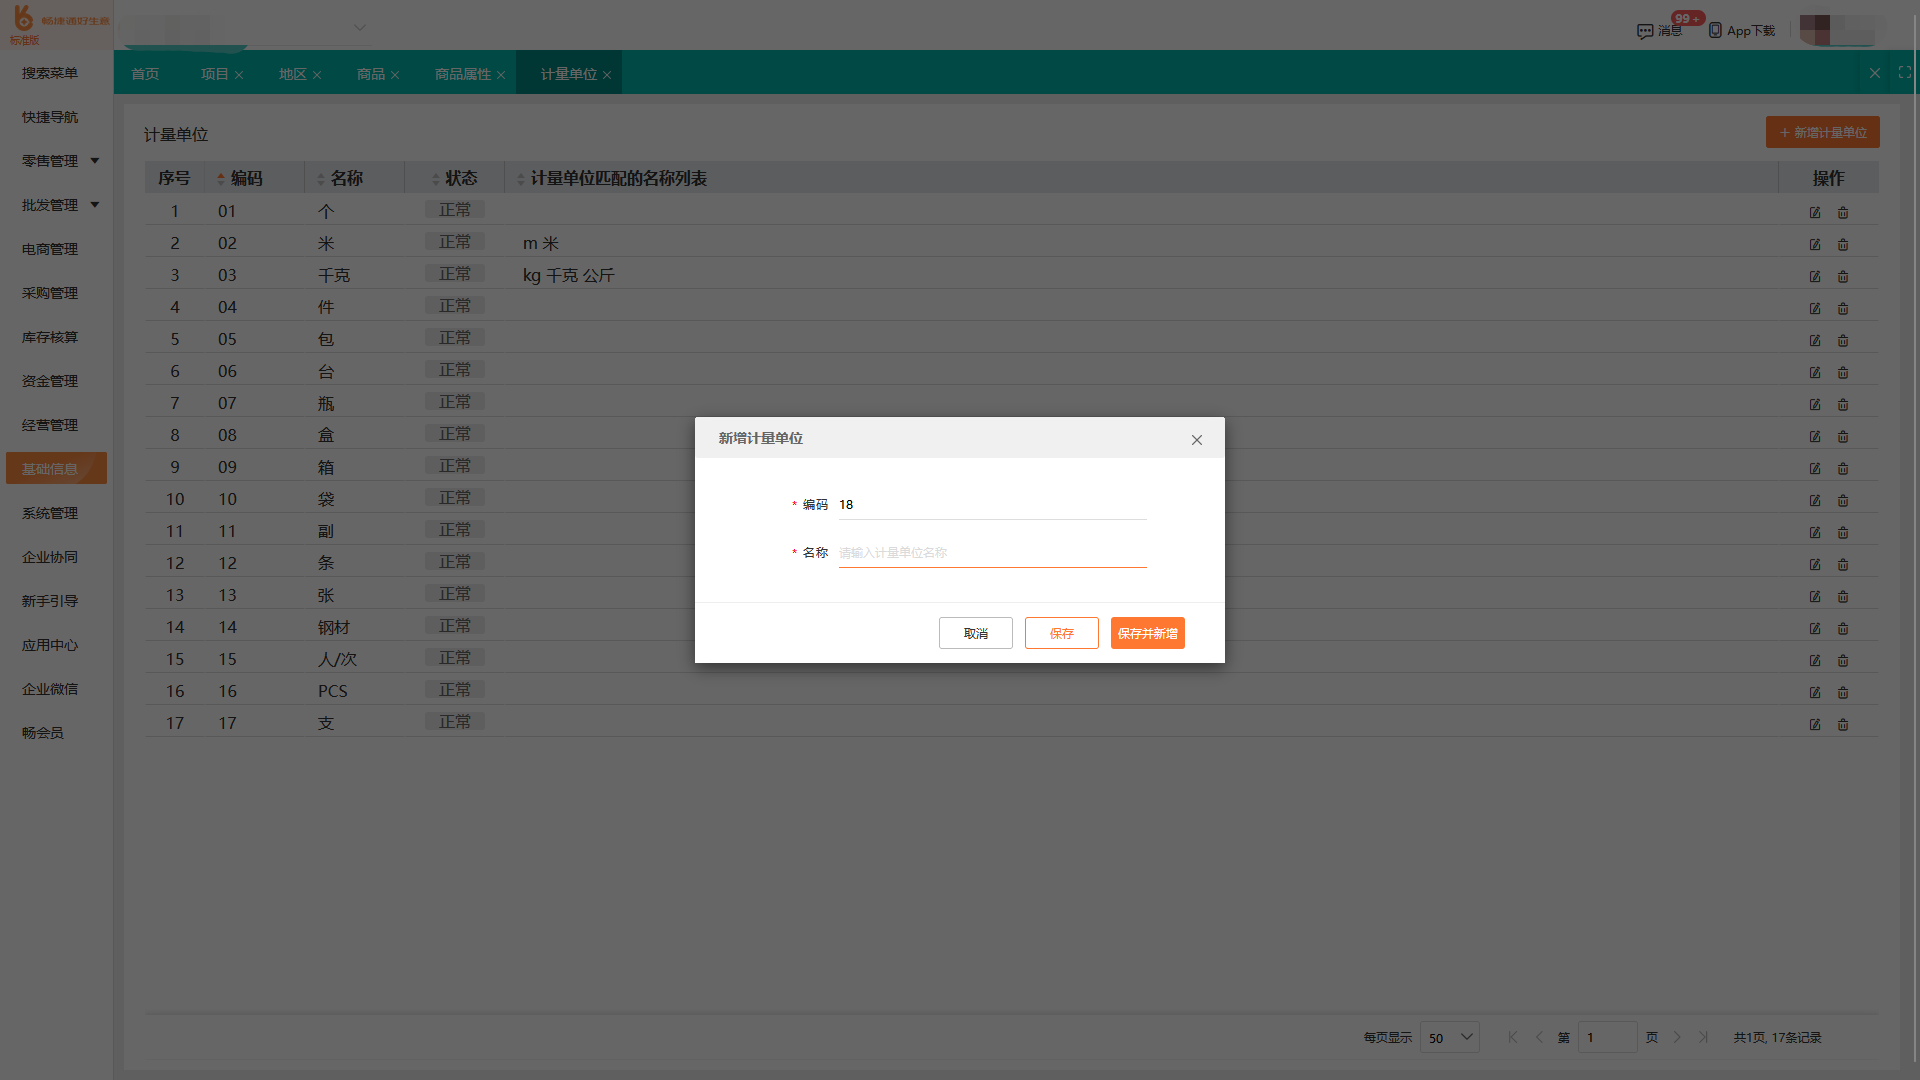Click the delete icon for row 10

[1844, 500]
